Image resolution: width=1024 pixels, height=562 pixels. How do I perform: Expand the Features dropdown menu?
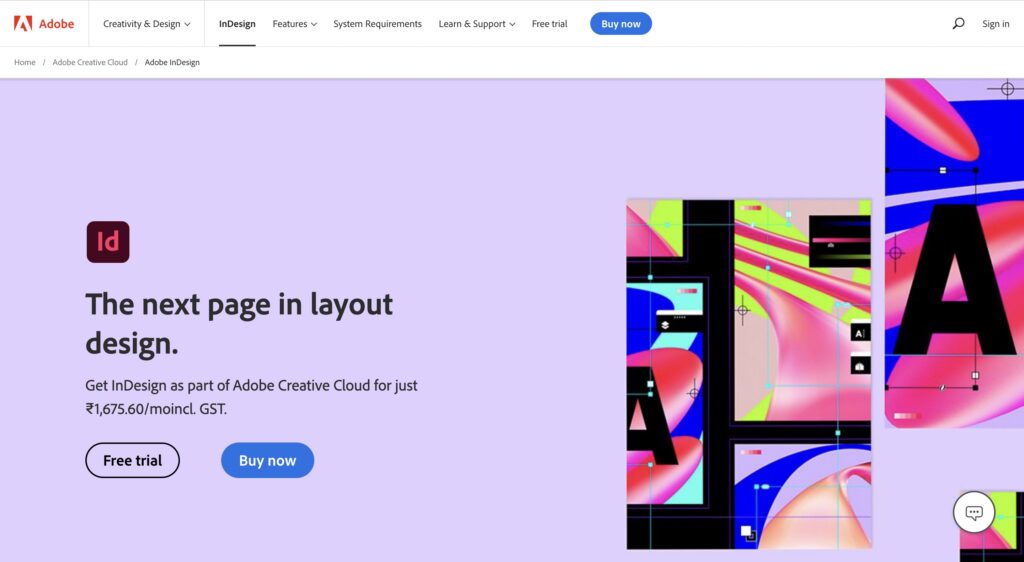pos(295,23)
